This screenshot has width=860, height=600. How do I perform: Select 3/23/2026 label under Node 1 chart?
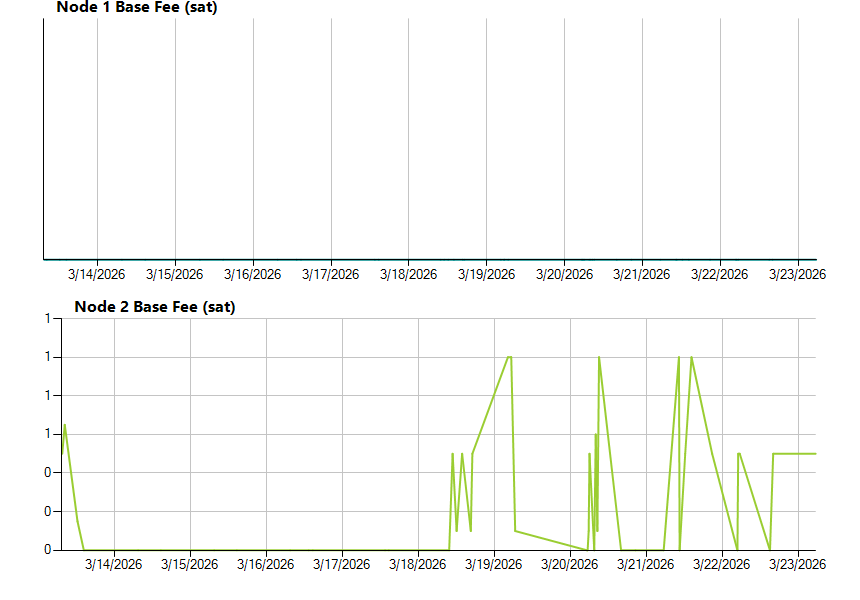click(x=796, y=274)
